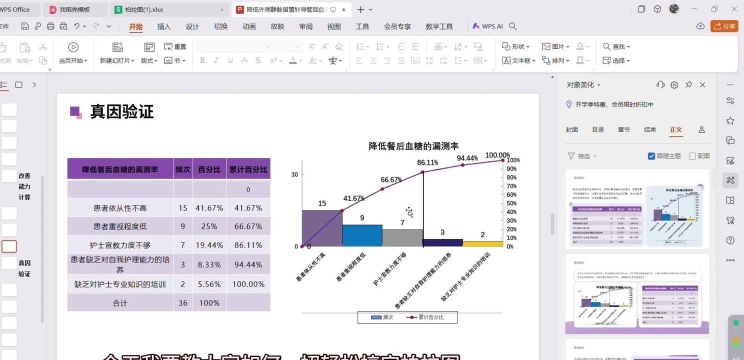Click the help question mark in right sidebar
This screenshot has height=360, width=744.
tap(730, 240)
